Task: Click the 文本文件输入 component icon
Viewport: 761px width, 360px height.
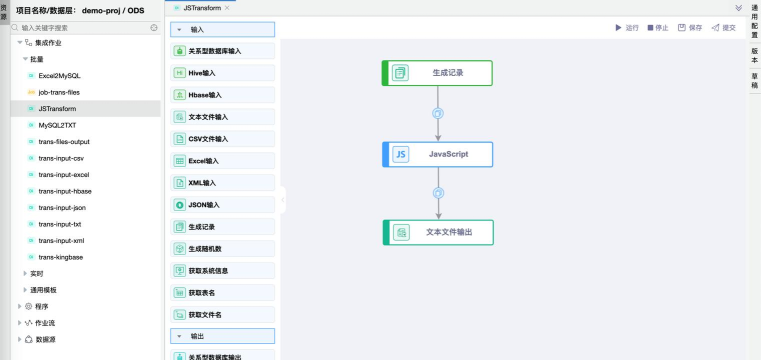Action: (x=180, y=117)
